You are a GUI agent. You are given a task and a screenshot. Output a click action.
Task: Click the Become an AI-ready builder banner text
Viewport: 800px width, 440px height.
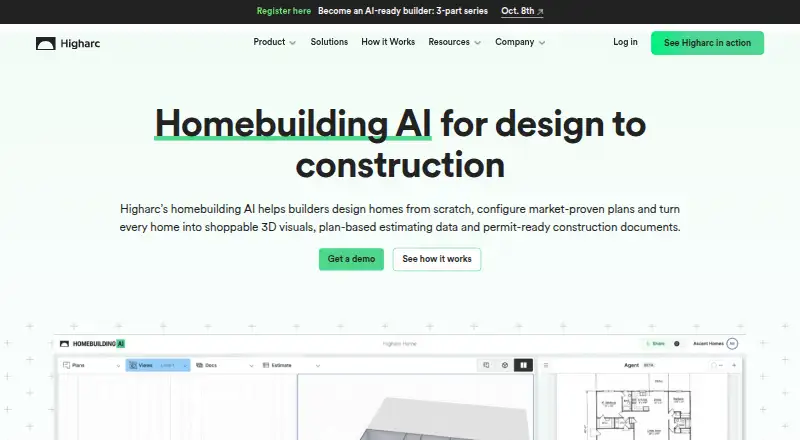[x=403, y=11]
